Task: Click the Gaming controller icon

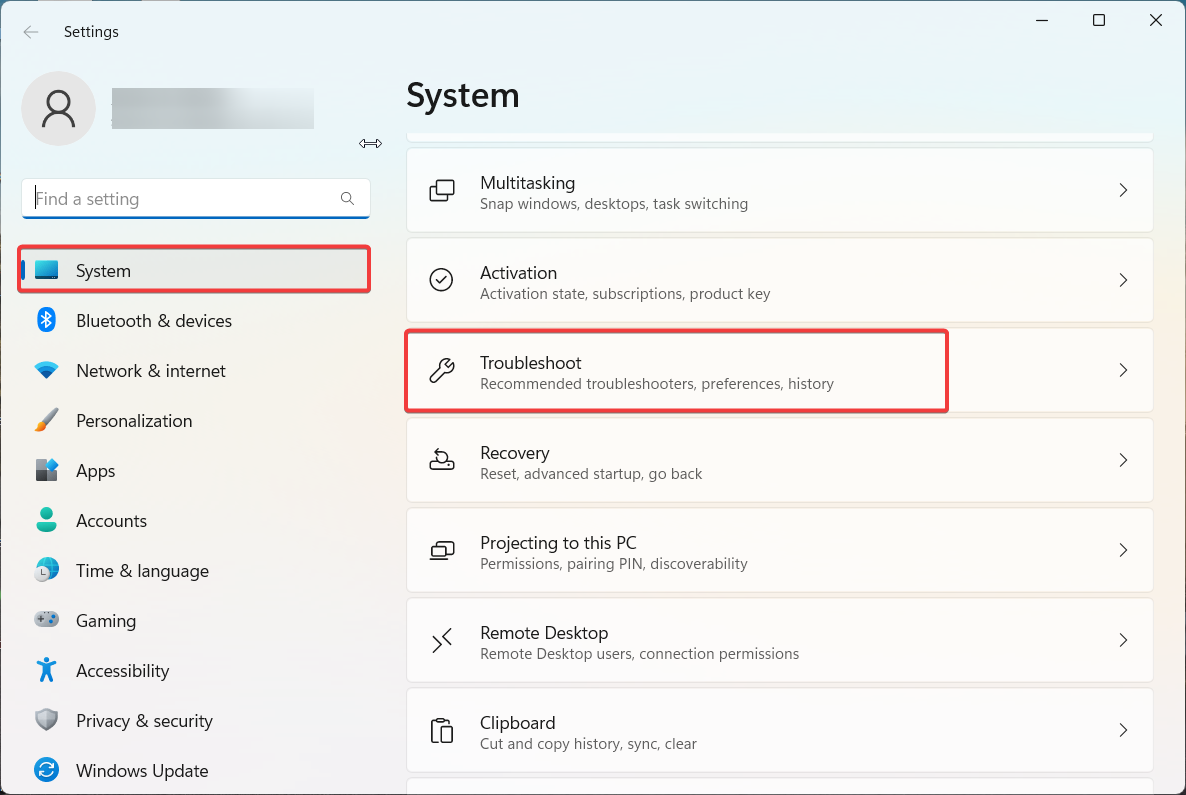Action: [46, 620]
